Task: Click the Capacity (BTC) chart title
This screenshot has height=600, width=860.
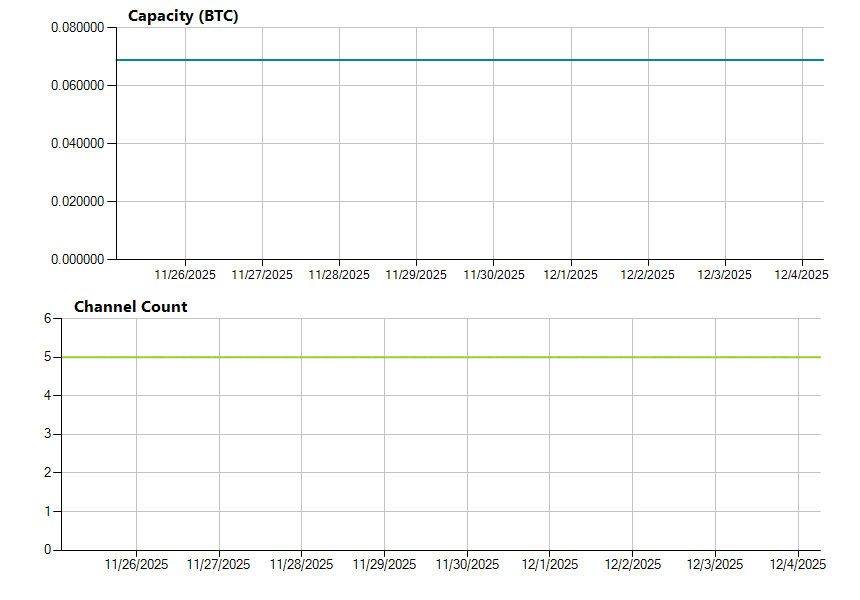Action: tap(183, 16)
